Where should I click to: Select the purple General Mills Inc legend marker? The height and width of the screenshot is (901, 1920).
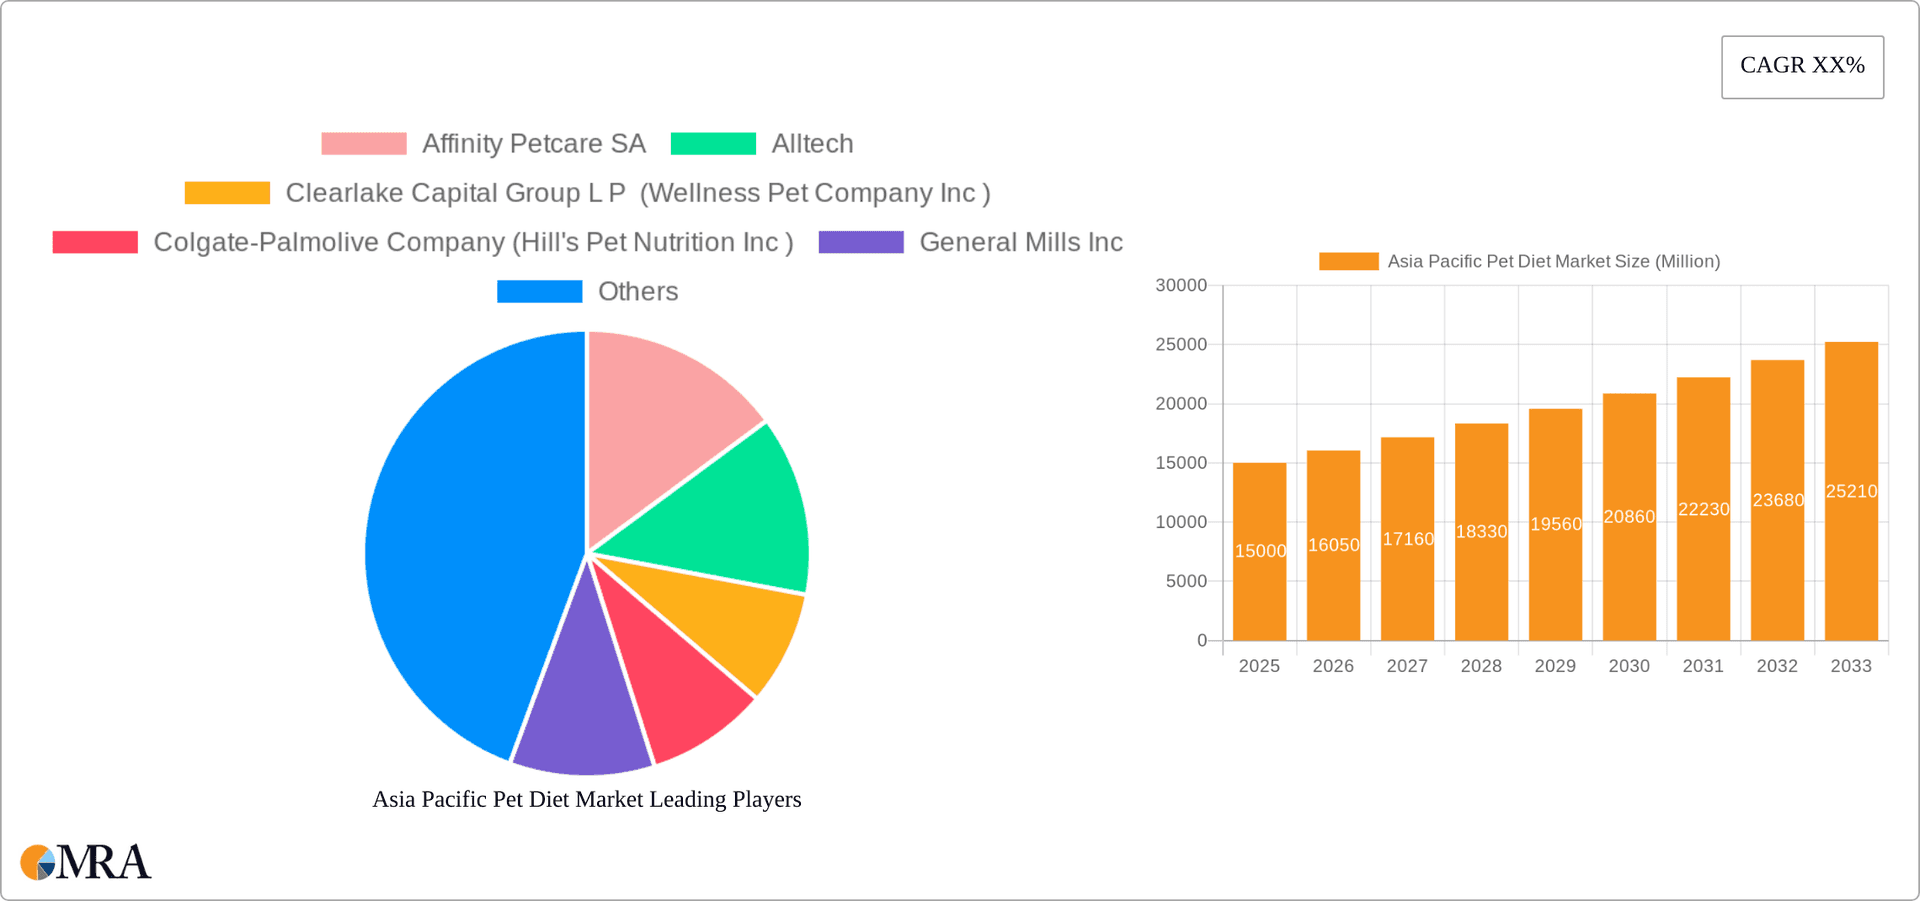[861, 242]
